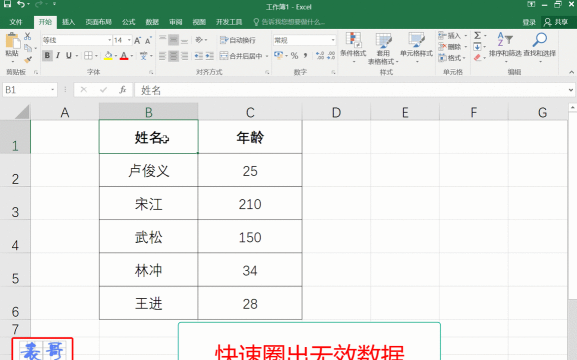The height and width of the screenshot is (360, 577).
Task: Click the Clear eraser icon
Action: (x=477, y=58)
